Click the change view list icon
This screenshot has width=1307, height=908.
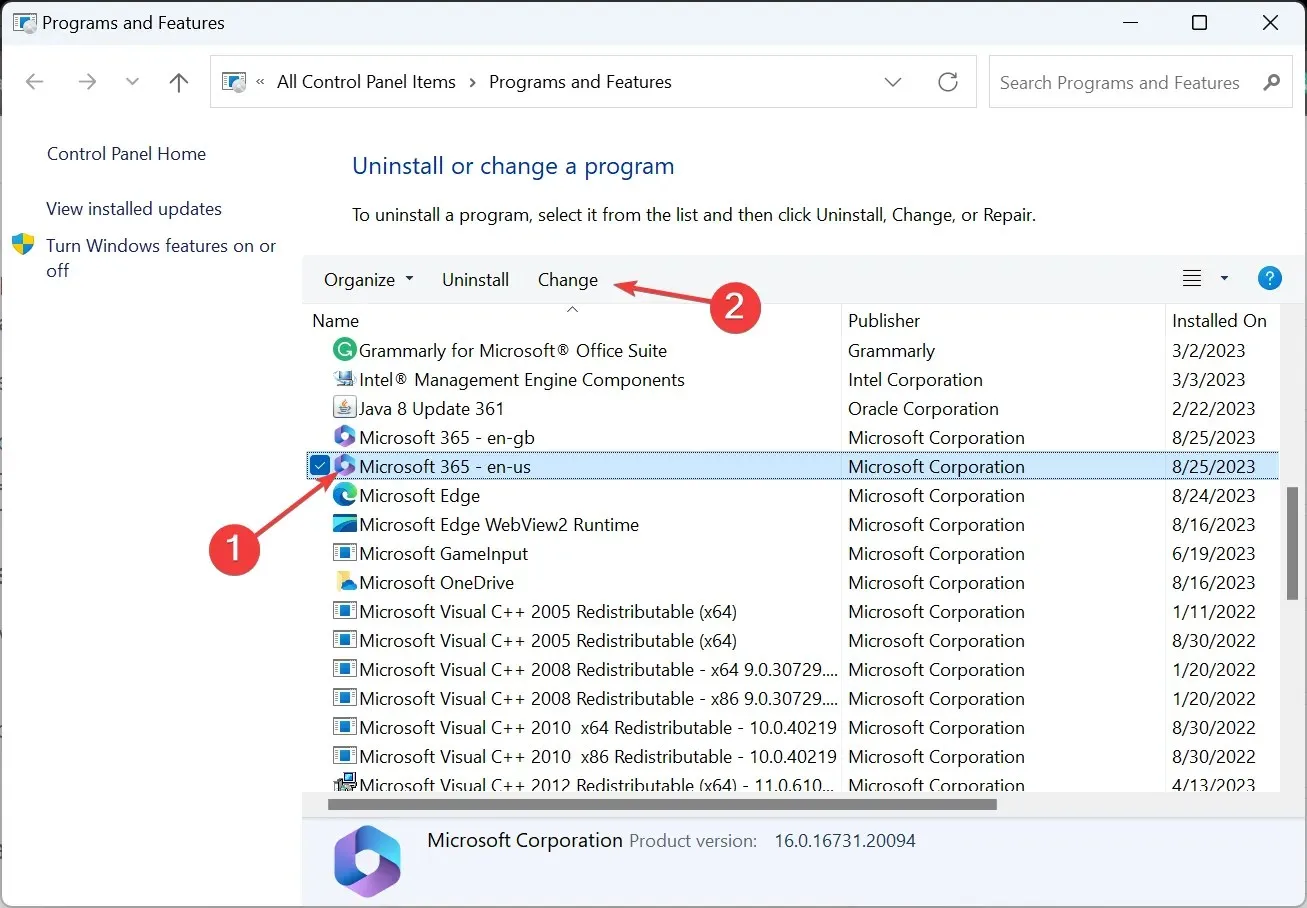click(1191, 279)
